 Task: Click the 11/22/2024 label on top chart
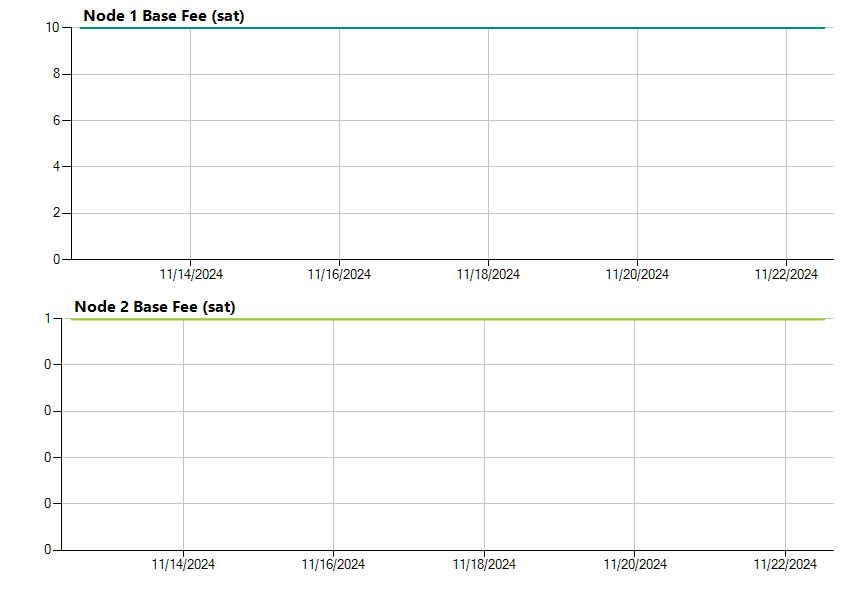click(788, 271)
